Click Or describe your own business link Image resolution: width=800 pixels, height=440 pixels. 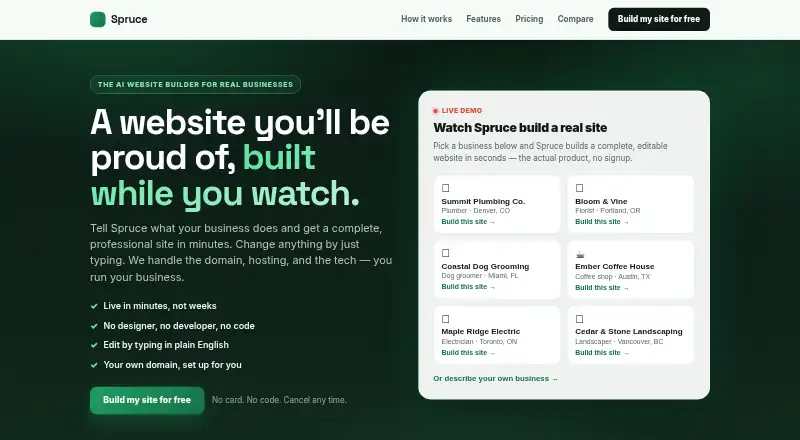tap(495, 379)
